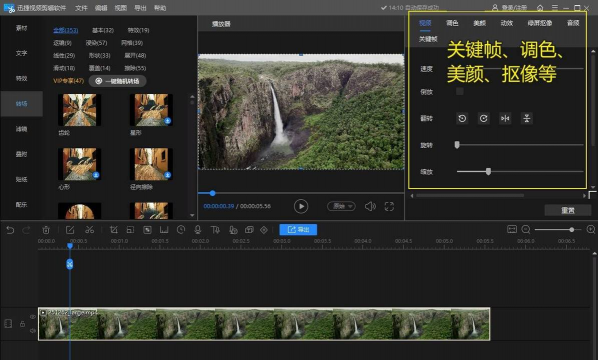598x360 pixels.
Task: Click the picture-in-picture overlay icon
Action: tap(249, 230)
